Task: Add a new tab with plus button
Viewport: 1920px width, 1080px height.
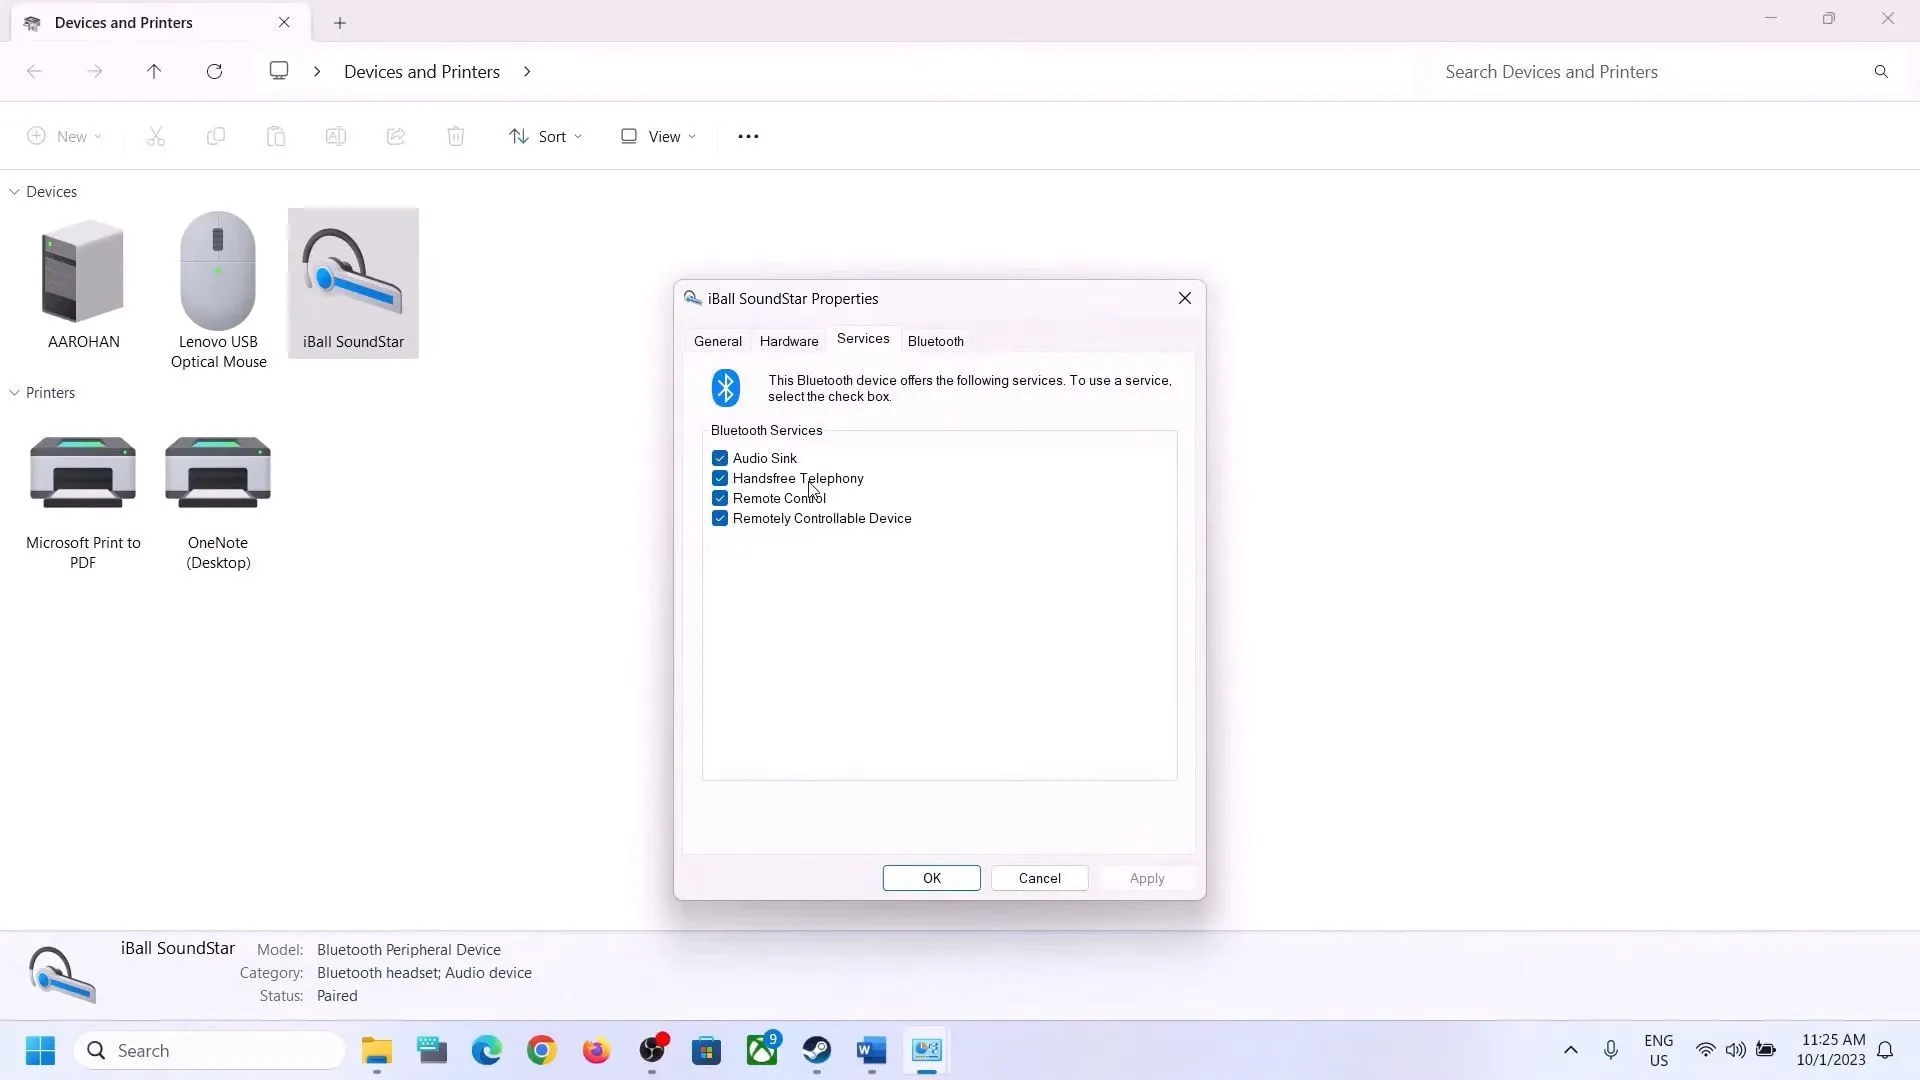Action: 340,22
